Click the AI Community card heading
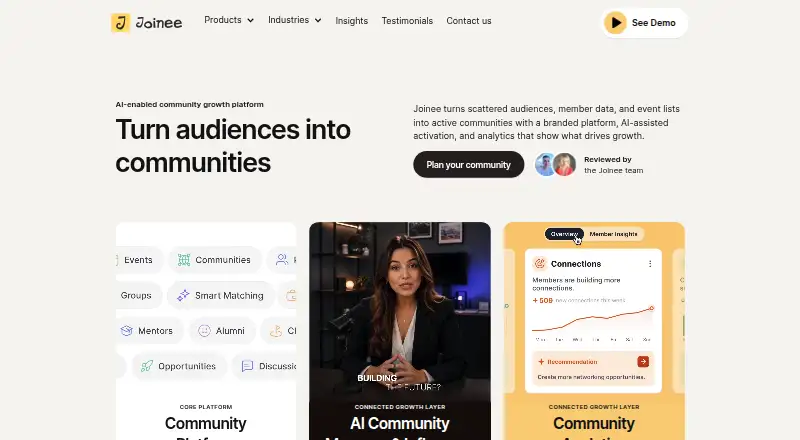The image size is (800, 440). [399, 423]
